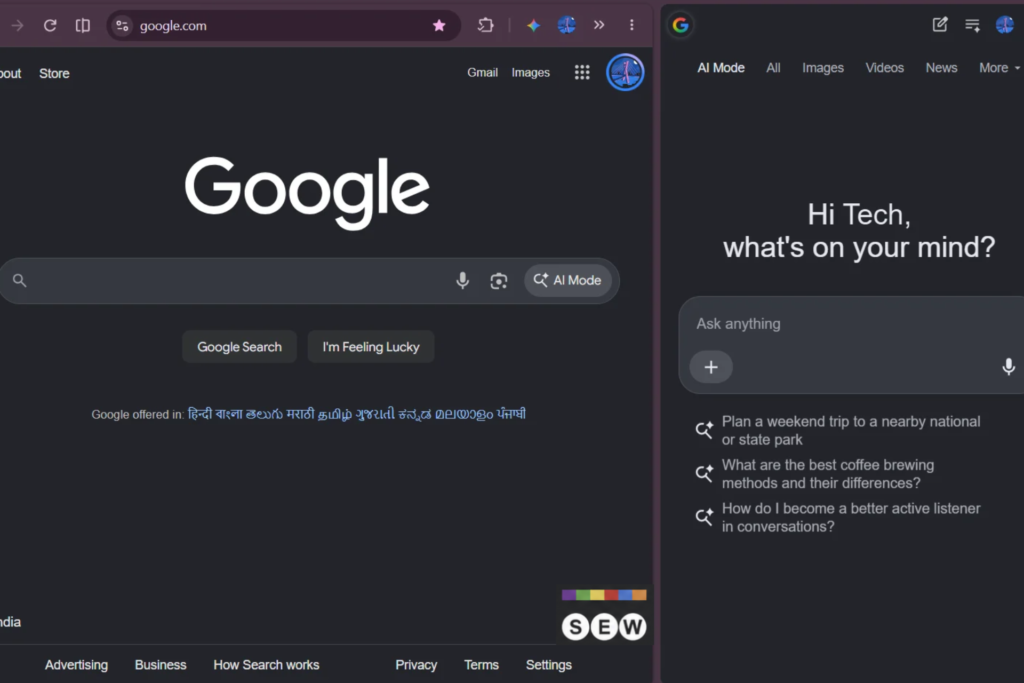Image resolution: width=1024 pixels, height=683 pixels.
Task: Switch Google to Hindi language
Action: click(x=200, y=414)
